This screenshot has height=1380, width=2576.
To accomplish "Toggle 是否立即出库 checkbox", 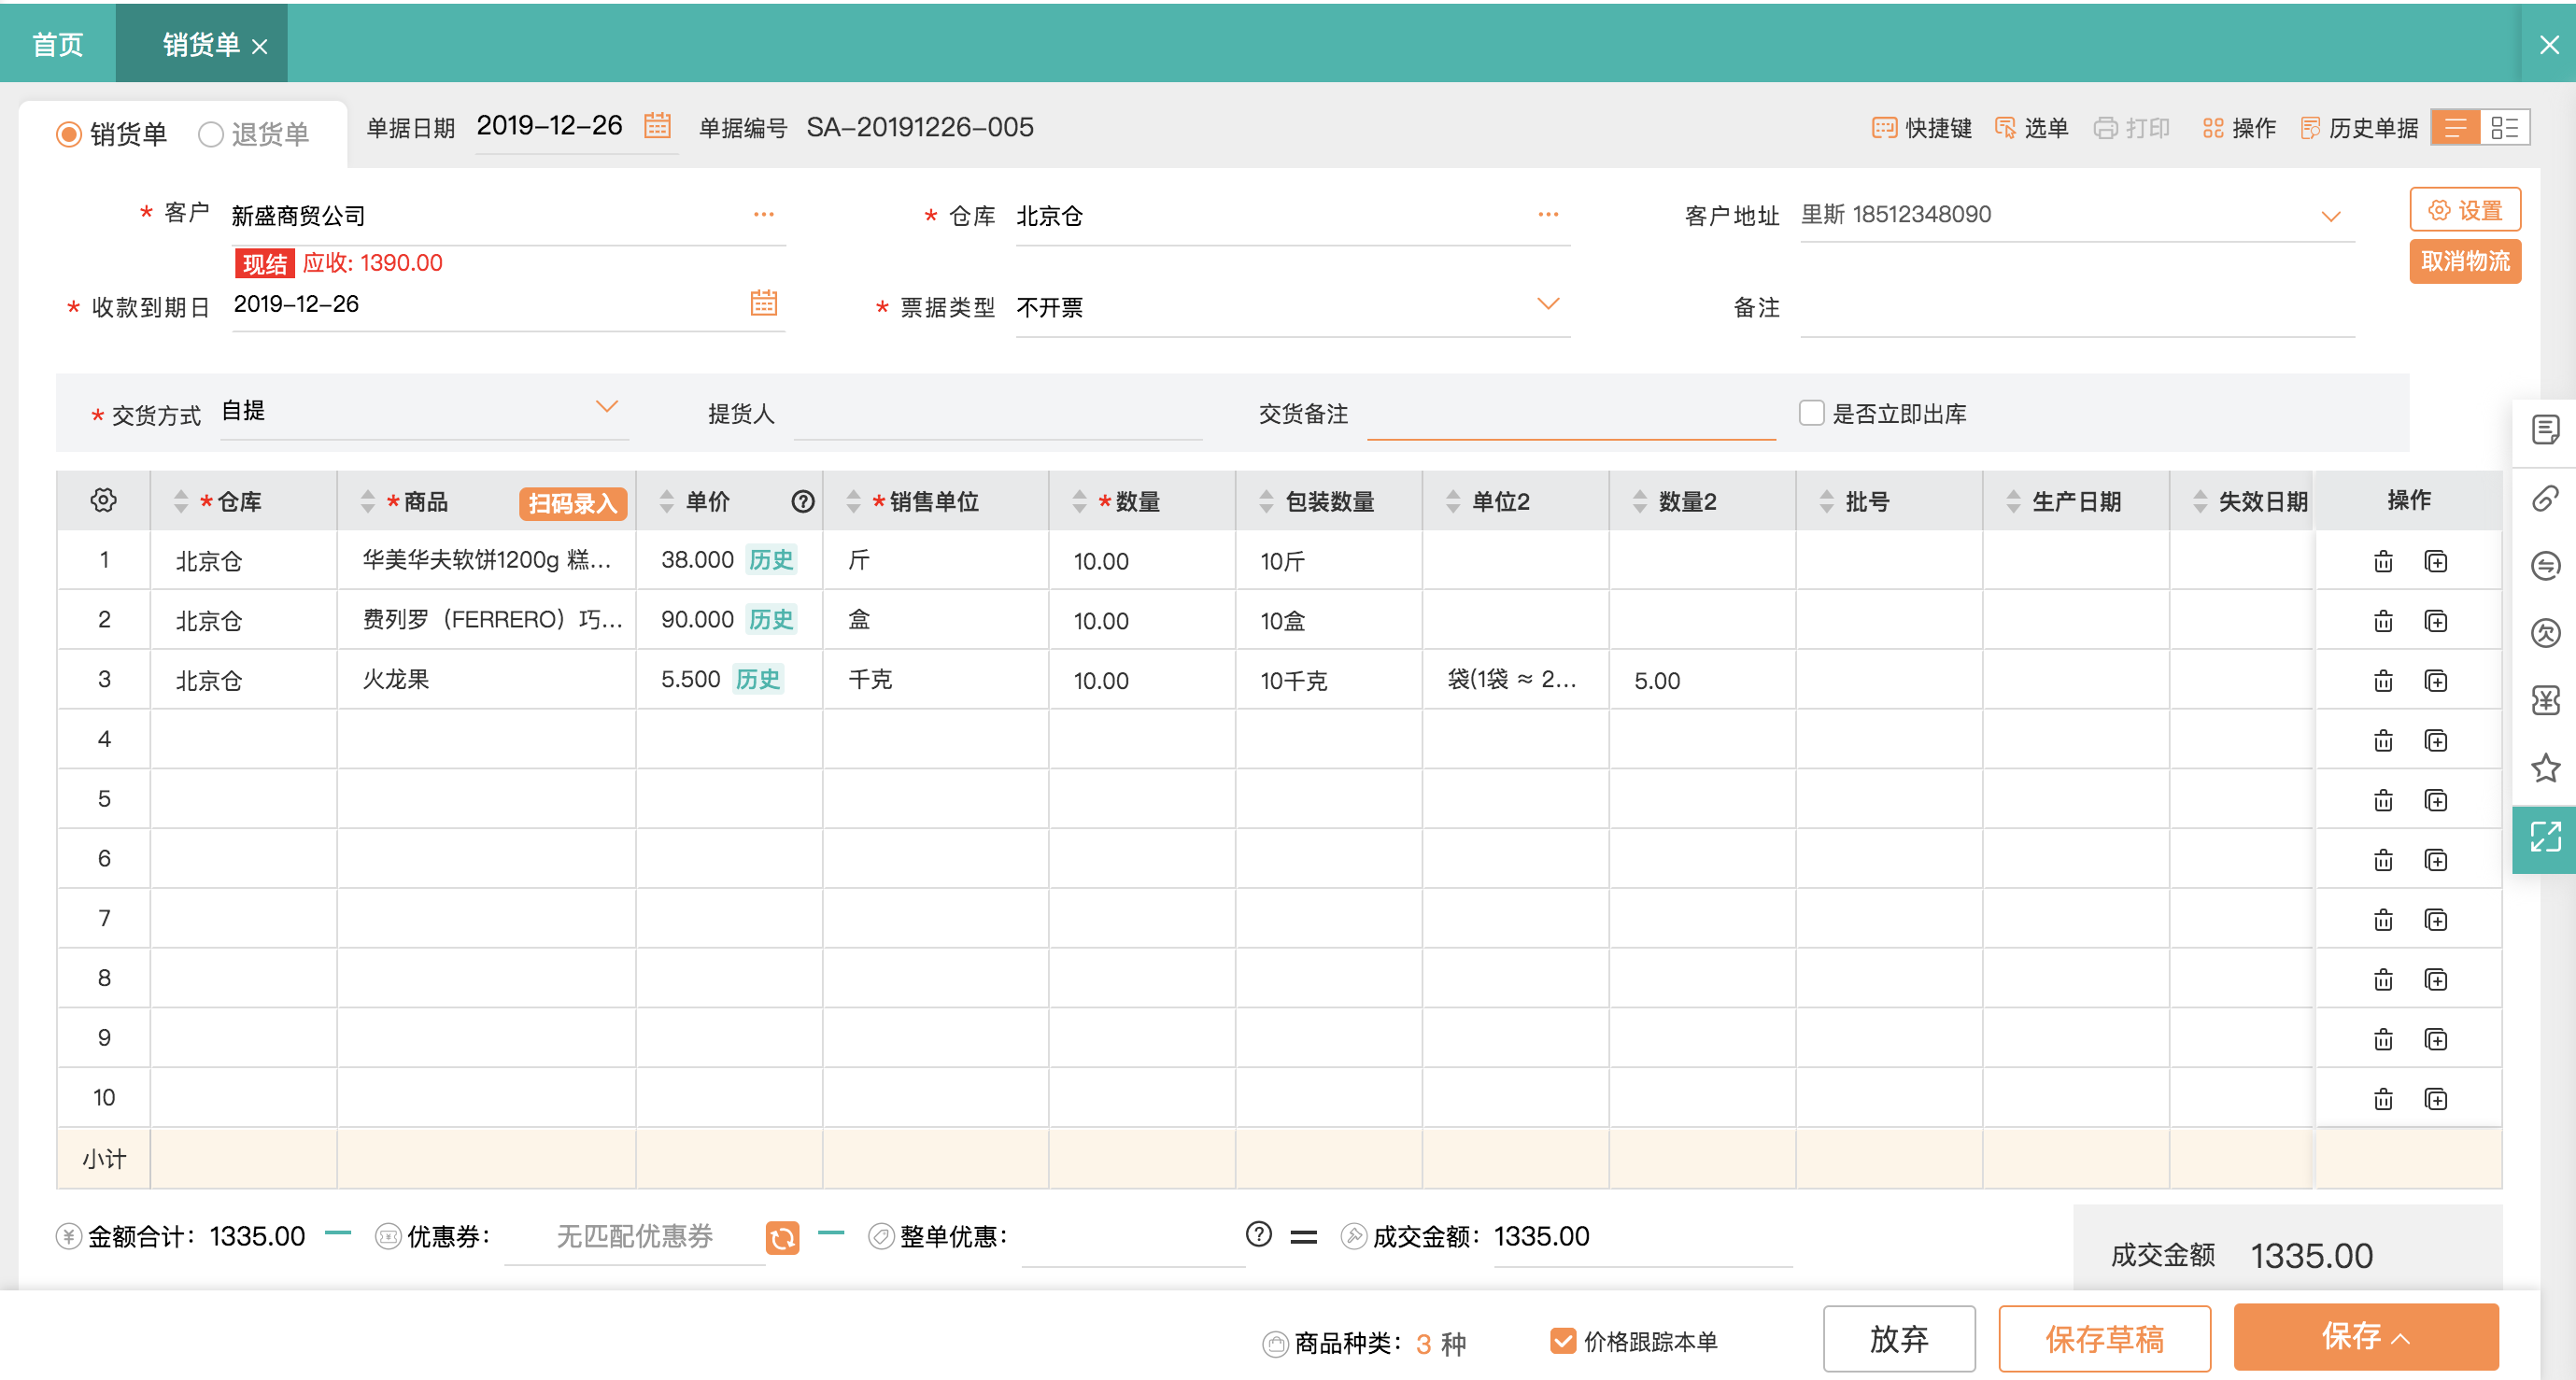I will coord(1811,413).
